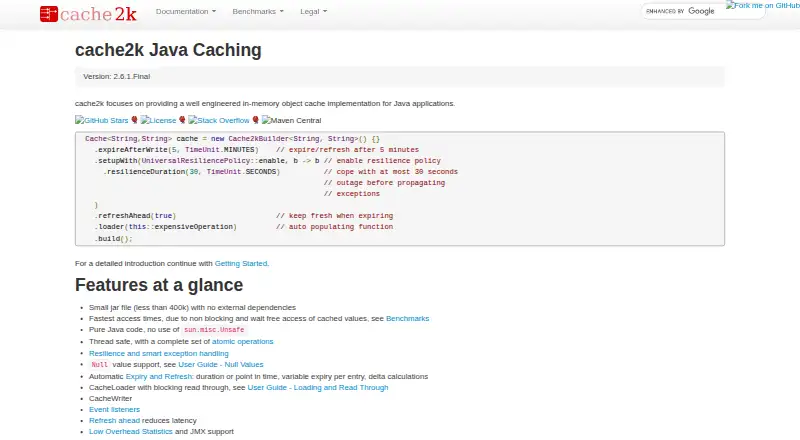Click the cache2k Java Caching heading
Viewport: 800px width, 440px height.
pos(168,50)
